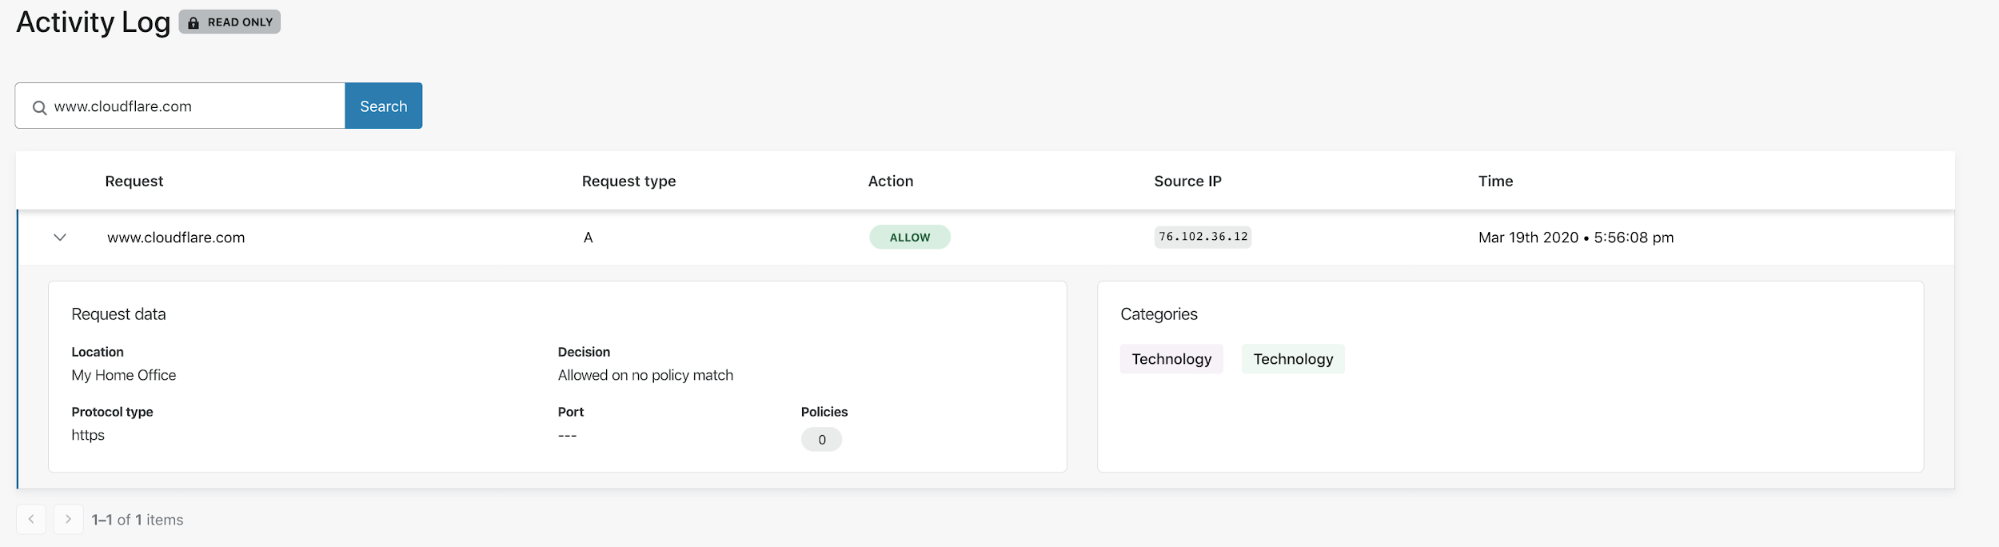
Task: Click the Action column header
Action: [x=890, y=181]
